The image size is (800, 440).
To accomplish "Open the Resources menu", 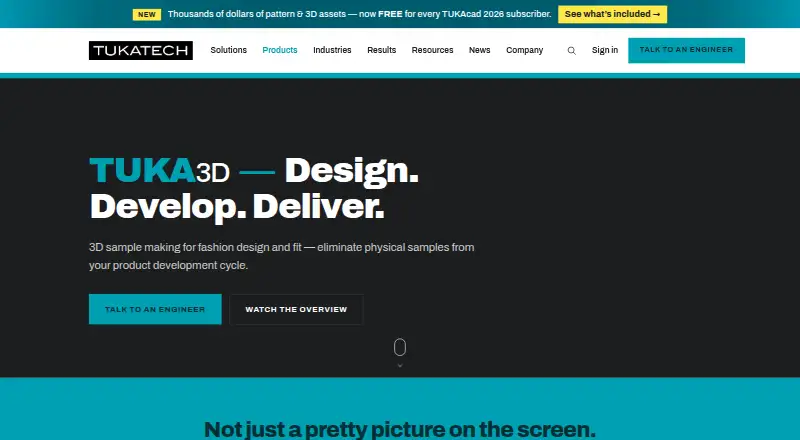I will pyautogui.click(x=433, y=50).
